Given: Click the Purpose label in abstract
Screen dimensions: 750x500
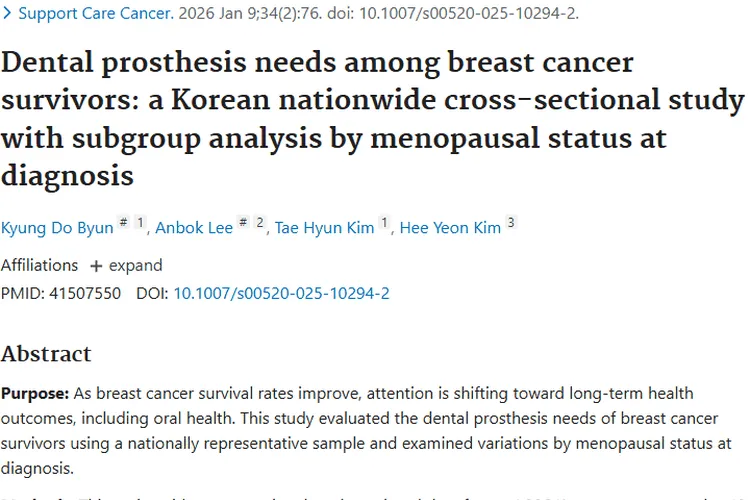Looking at the screenshot, I should (35, 394).
